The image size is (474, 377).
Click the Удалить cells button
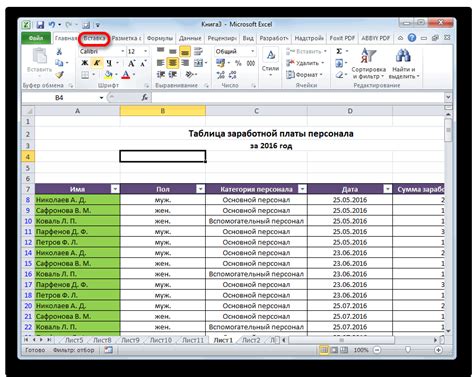305,63
